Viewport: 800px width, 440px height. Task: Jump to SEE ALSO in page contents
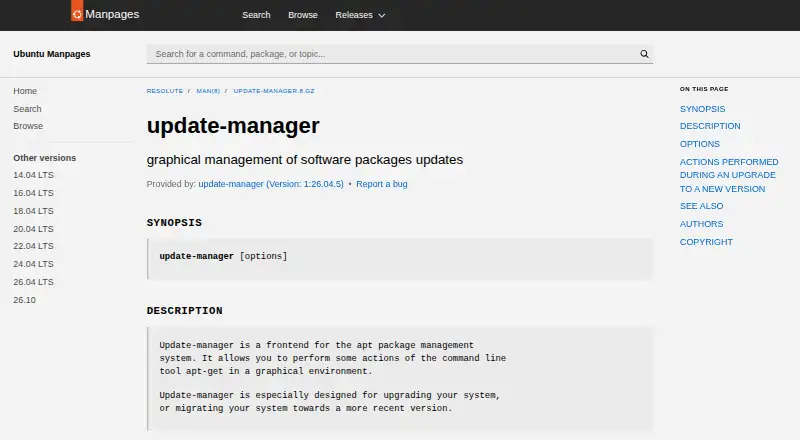tap(701, 206)
